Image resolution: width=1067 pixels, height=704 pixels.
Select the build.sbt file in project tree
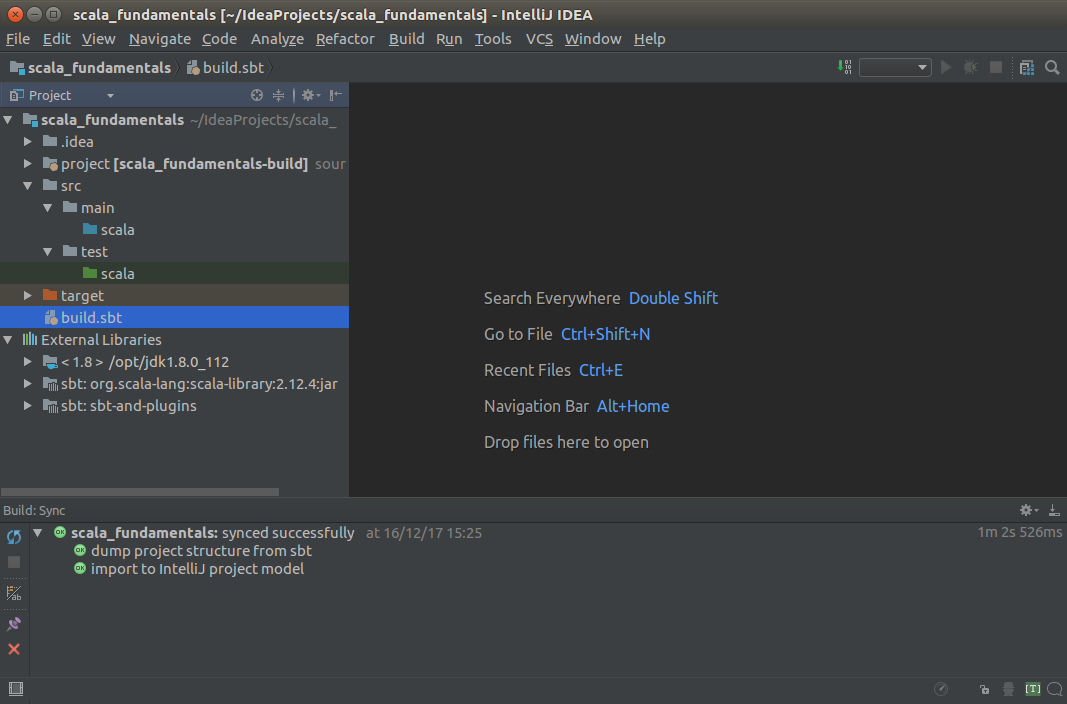[x=91, y=318]
